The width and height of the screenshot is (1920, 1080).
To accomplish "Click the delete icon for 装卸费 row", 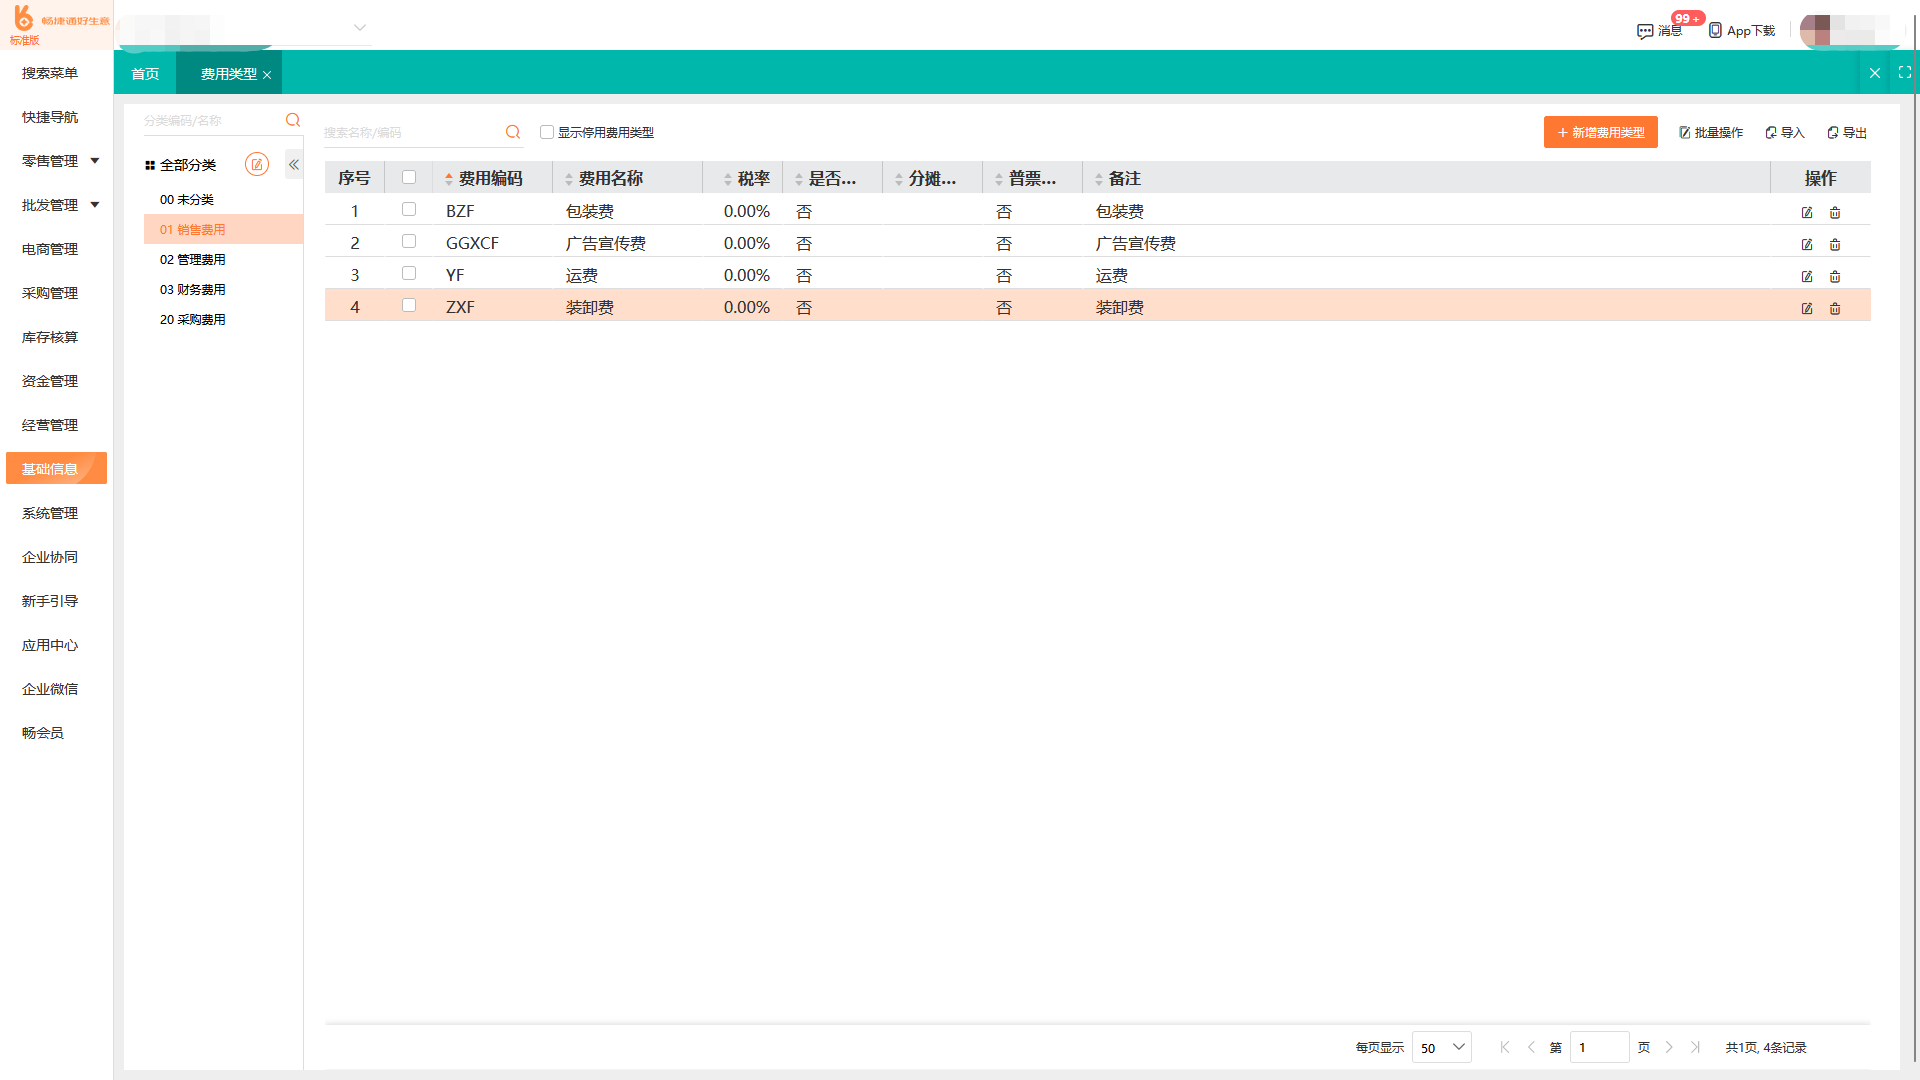I will 1834,306.
